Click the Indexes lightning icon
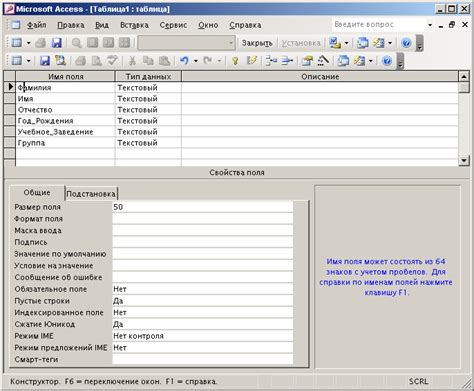This screenshot has height=391, width=474. click(252, 61)
